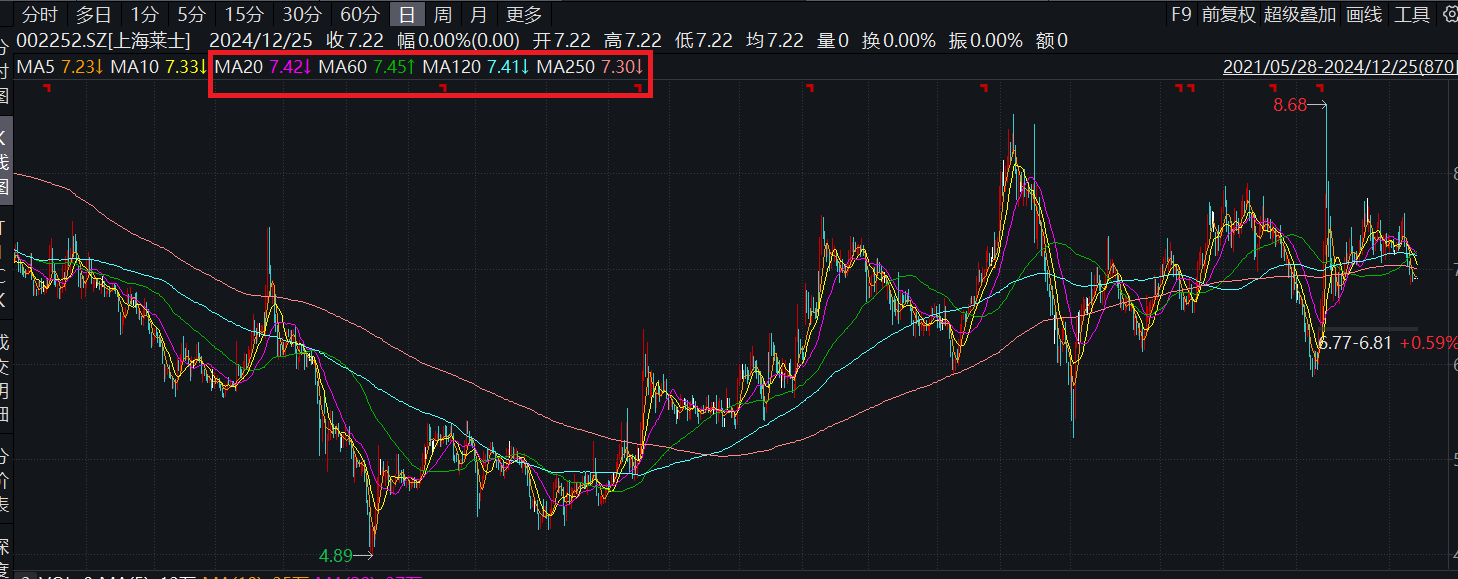Click the first red event marker on chart
This screenshot has width=1458, height=579.
(47, 90)
